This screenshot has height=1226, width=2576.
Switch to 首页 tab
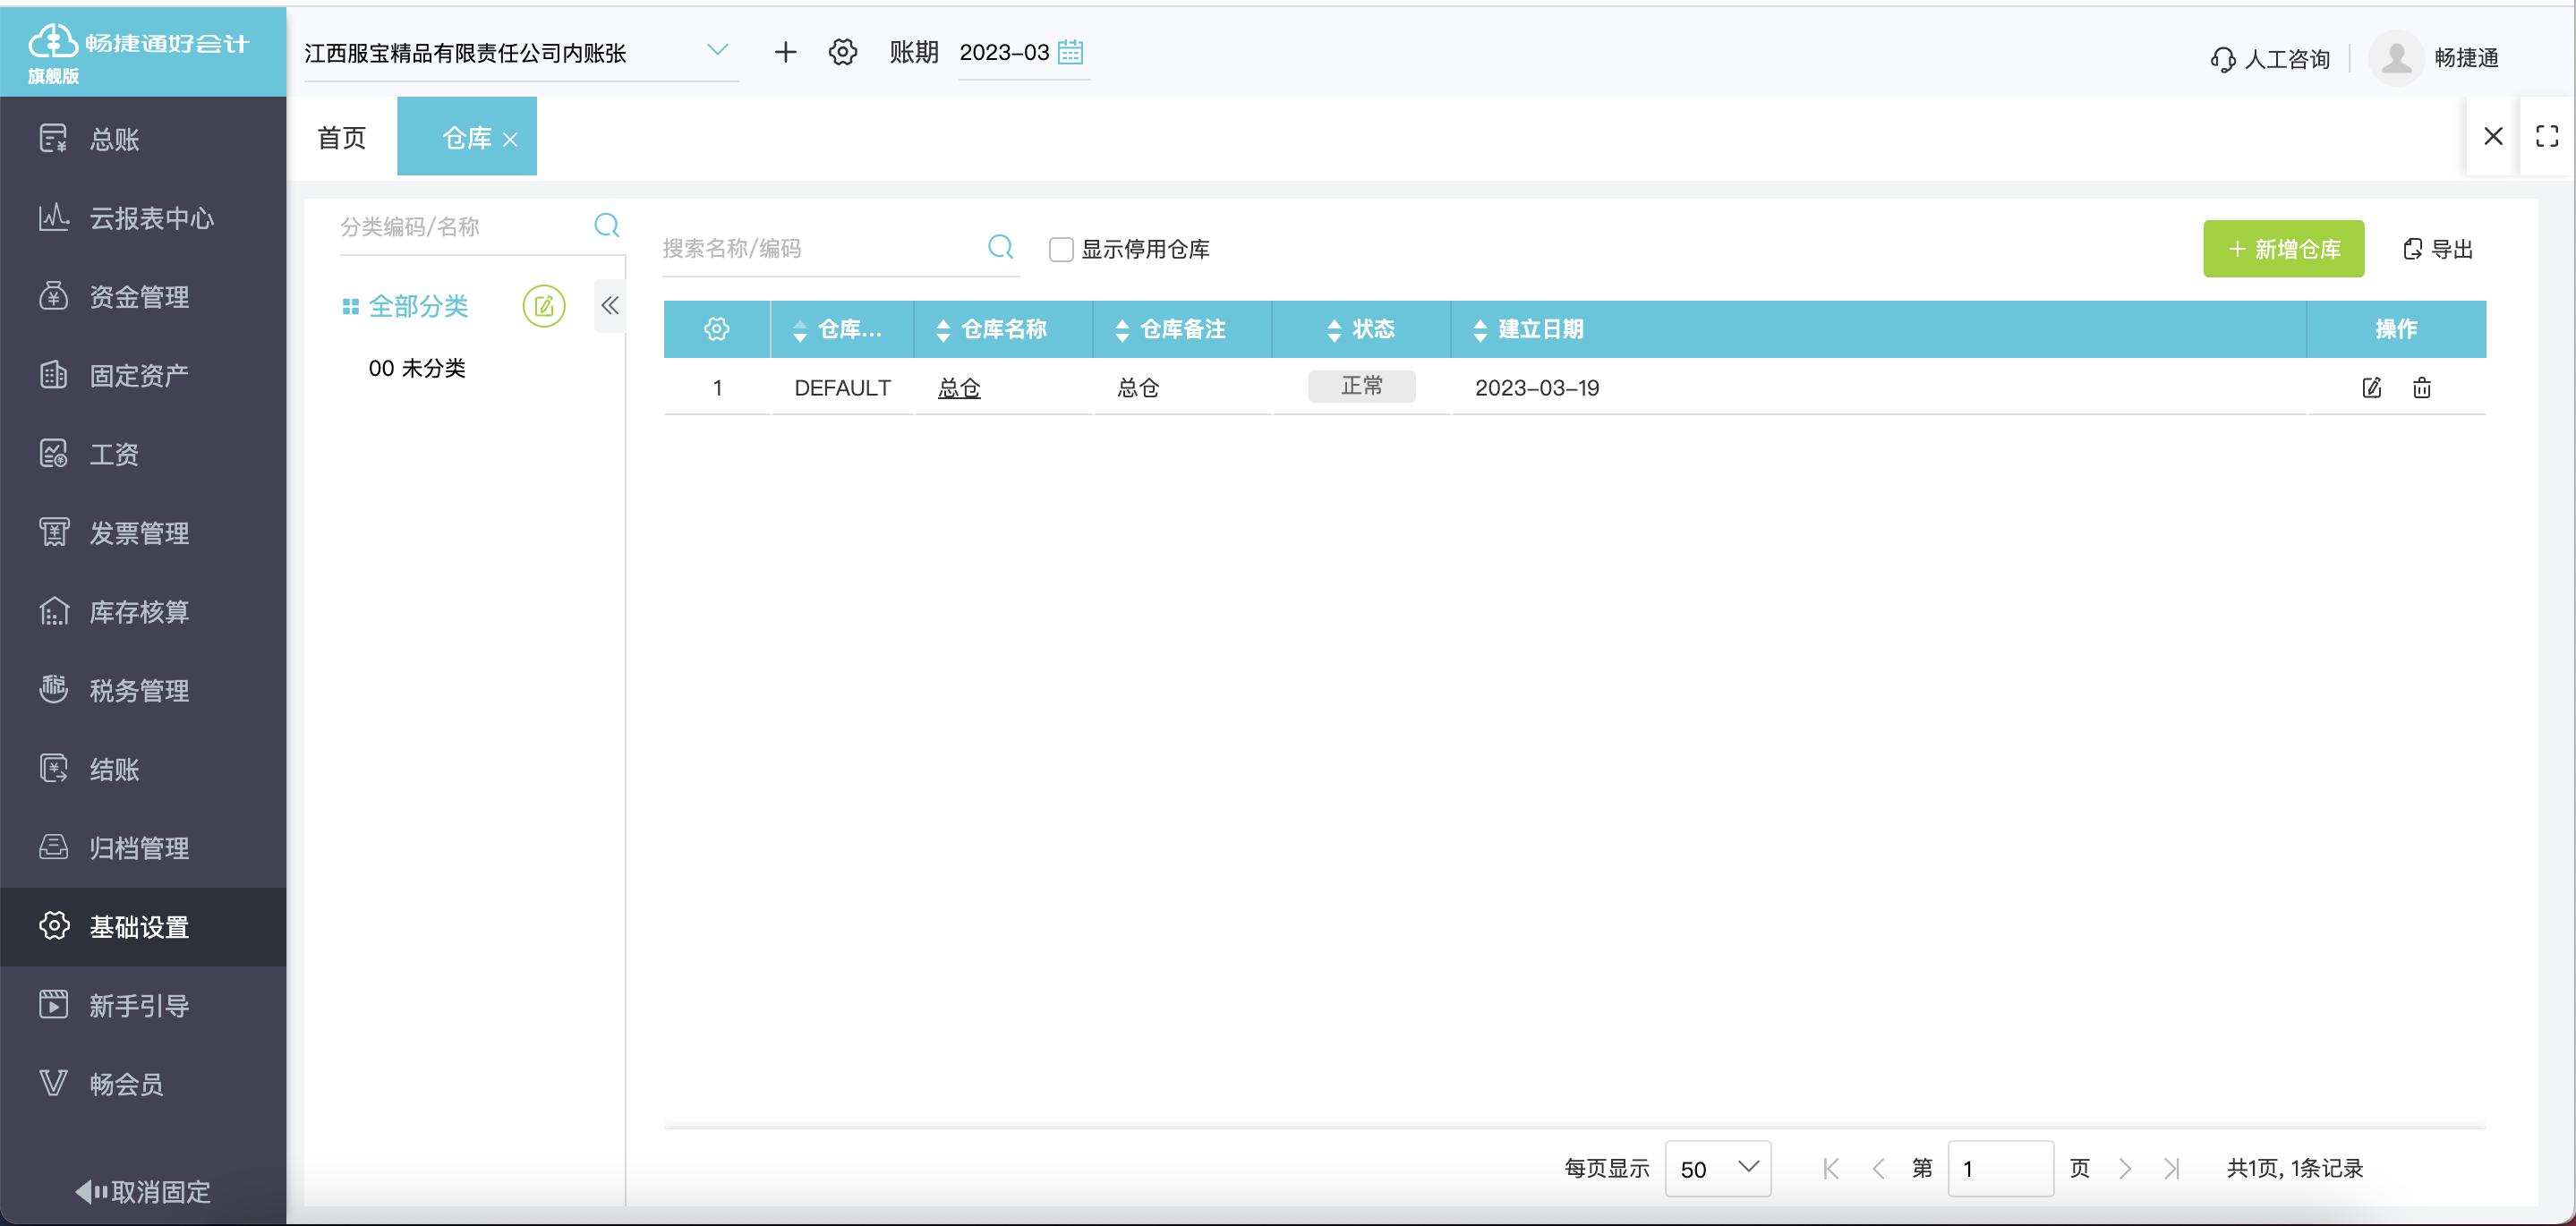[x=344, y=138]
